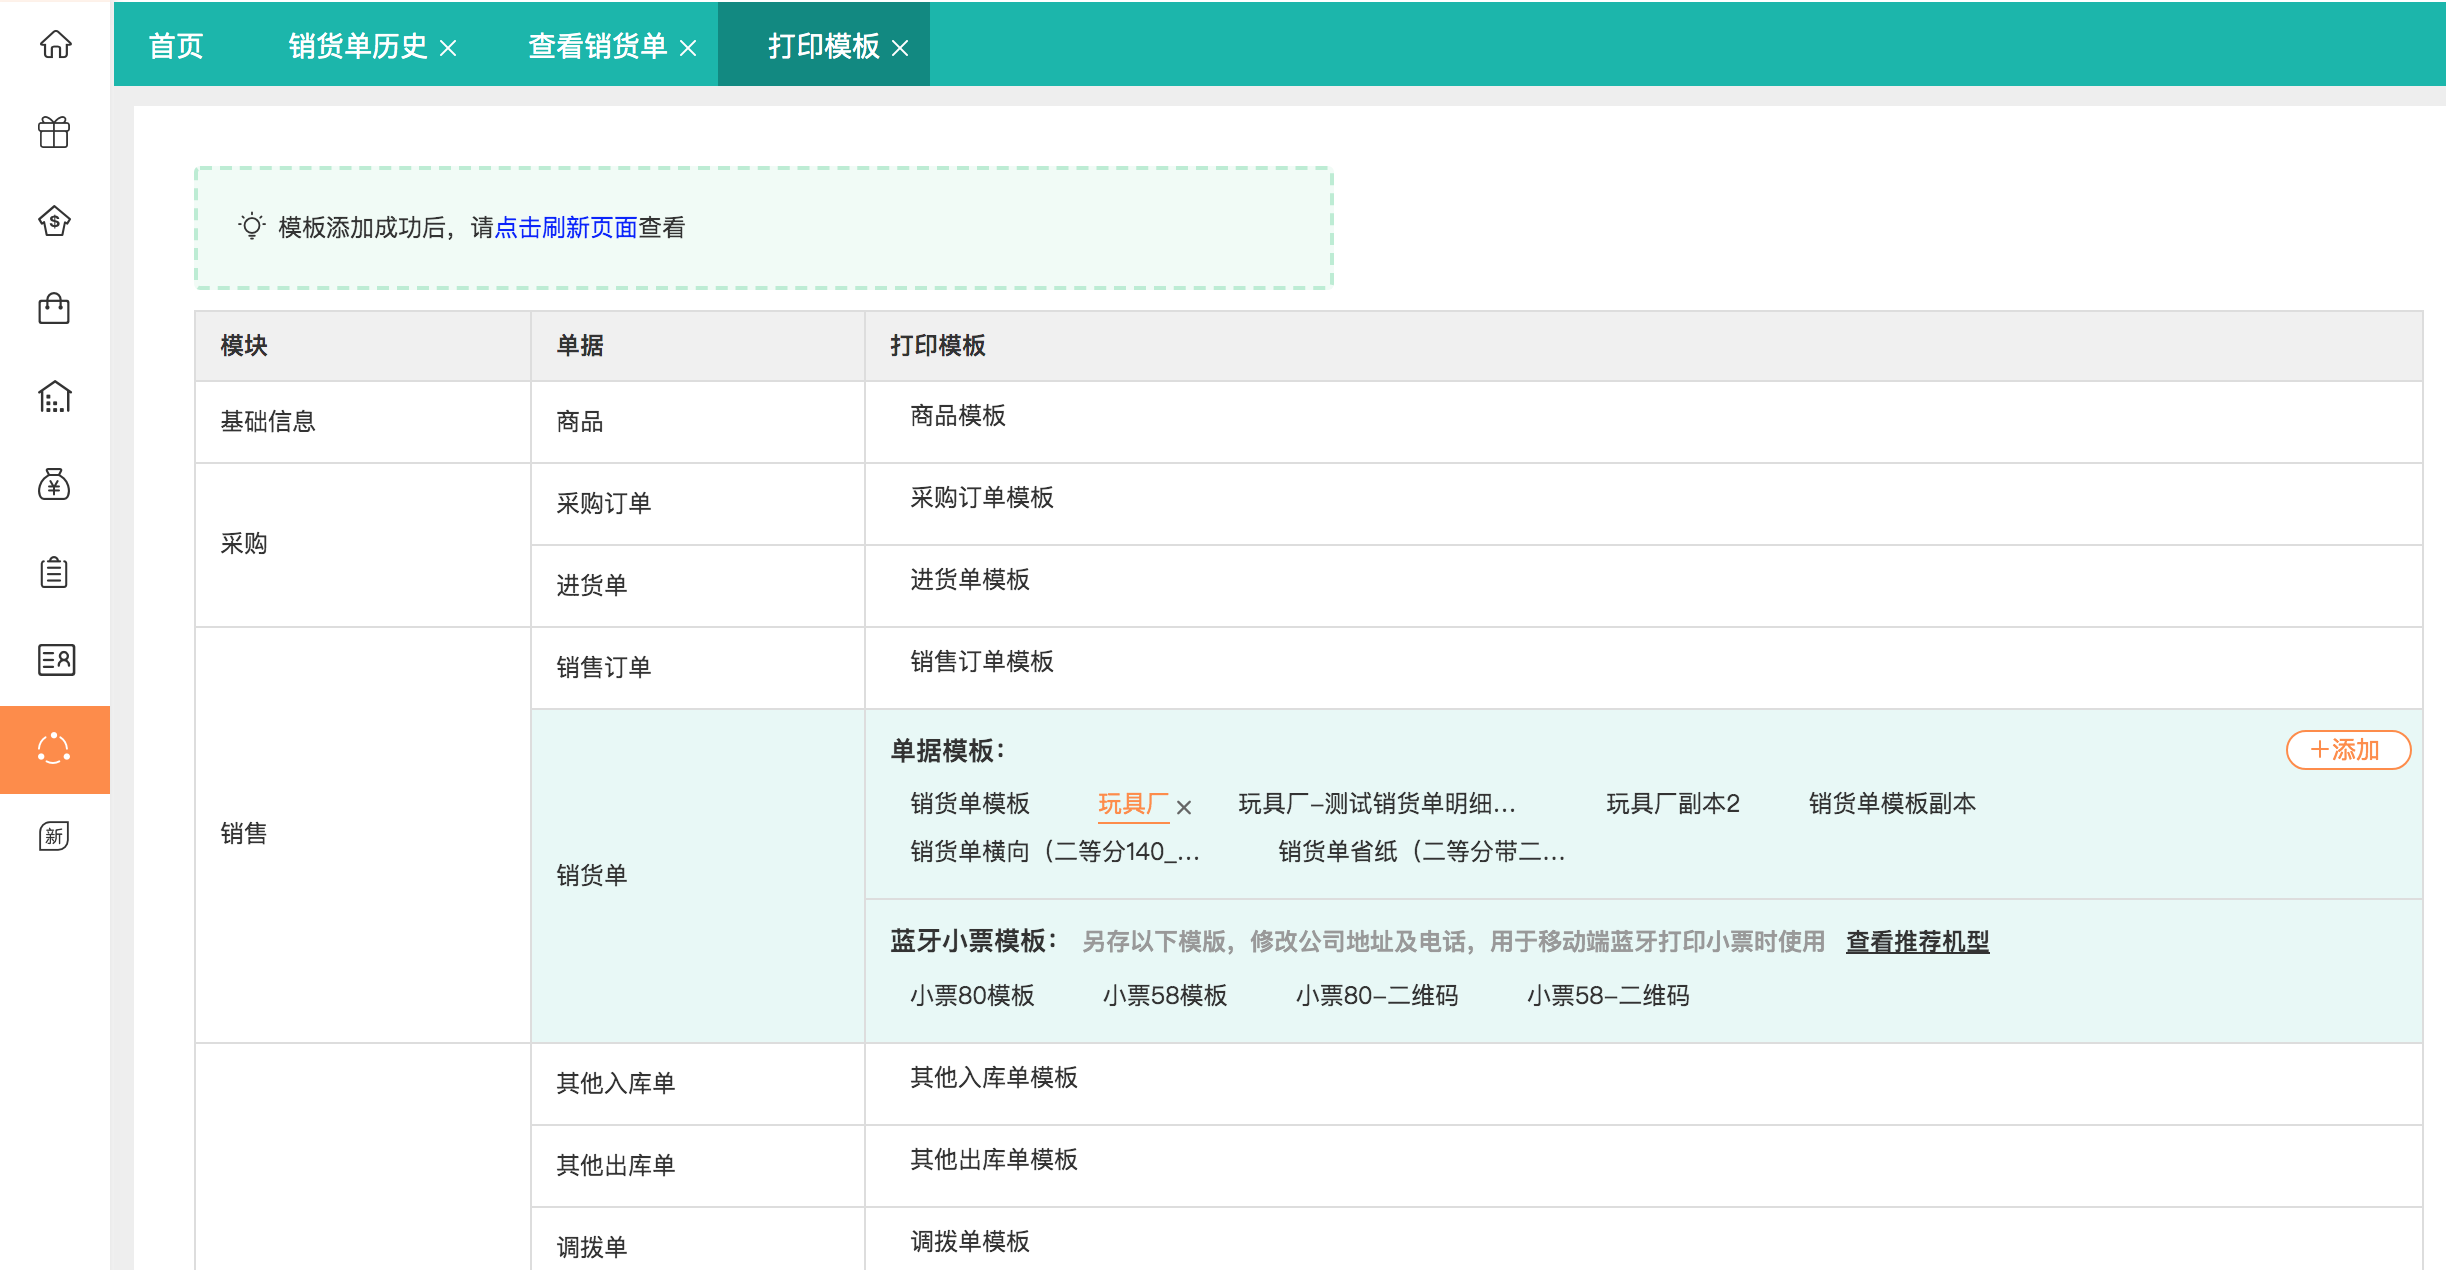This screenshot has height=1270, width=2446.
Task: Click the home/dashboard icon in sidebar
Action: (x=55, y=45)
